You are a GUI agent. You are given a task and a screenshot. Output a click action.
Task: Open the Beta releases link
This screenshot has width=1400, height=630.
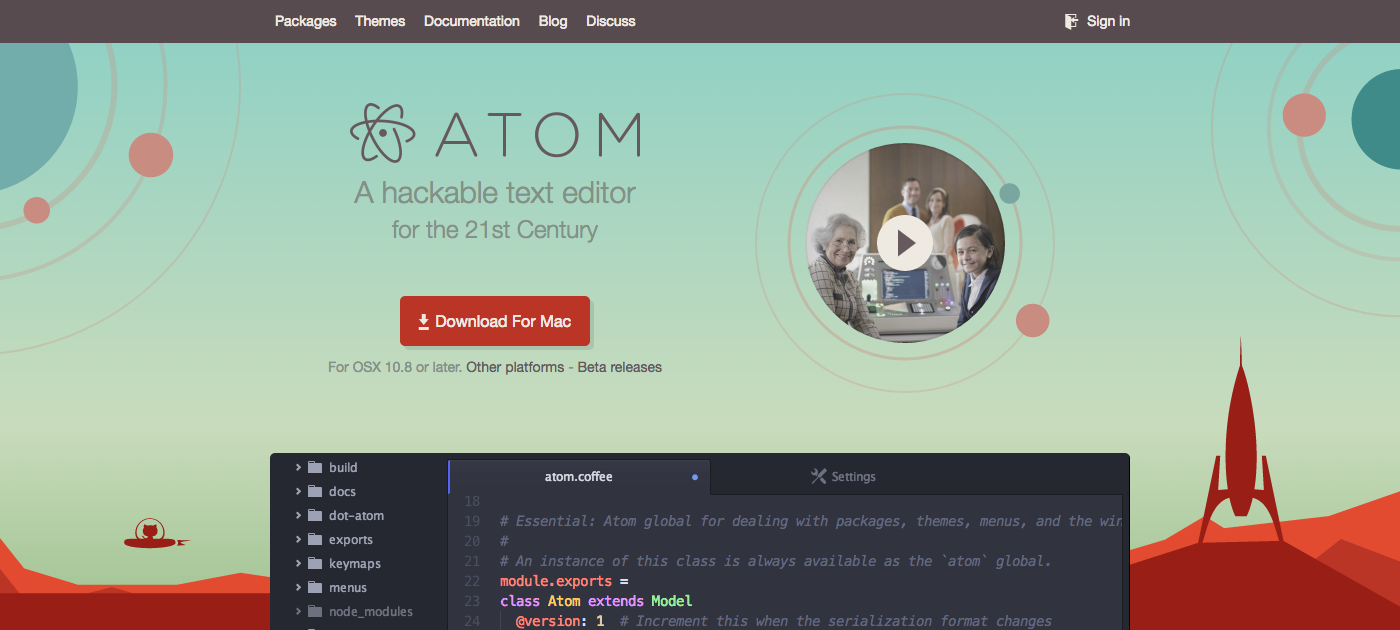[x=619, y=367]
